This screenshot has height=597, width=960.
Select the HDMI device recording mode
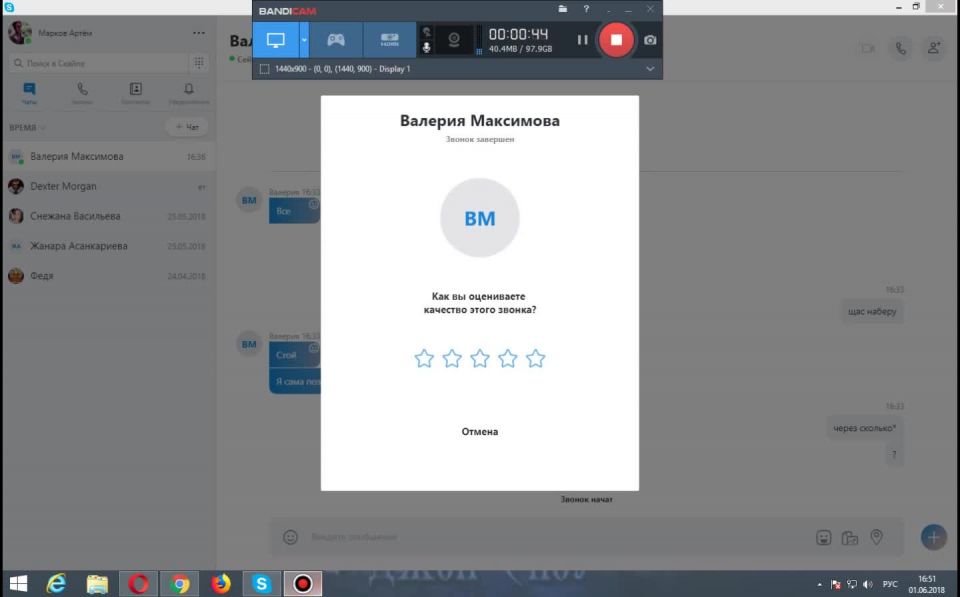pos(390,40)
